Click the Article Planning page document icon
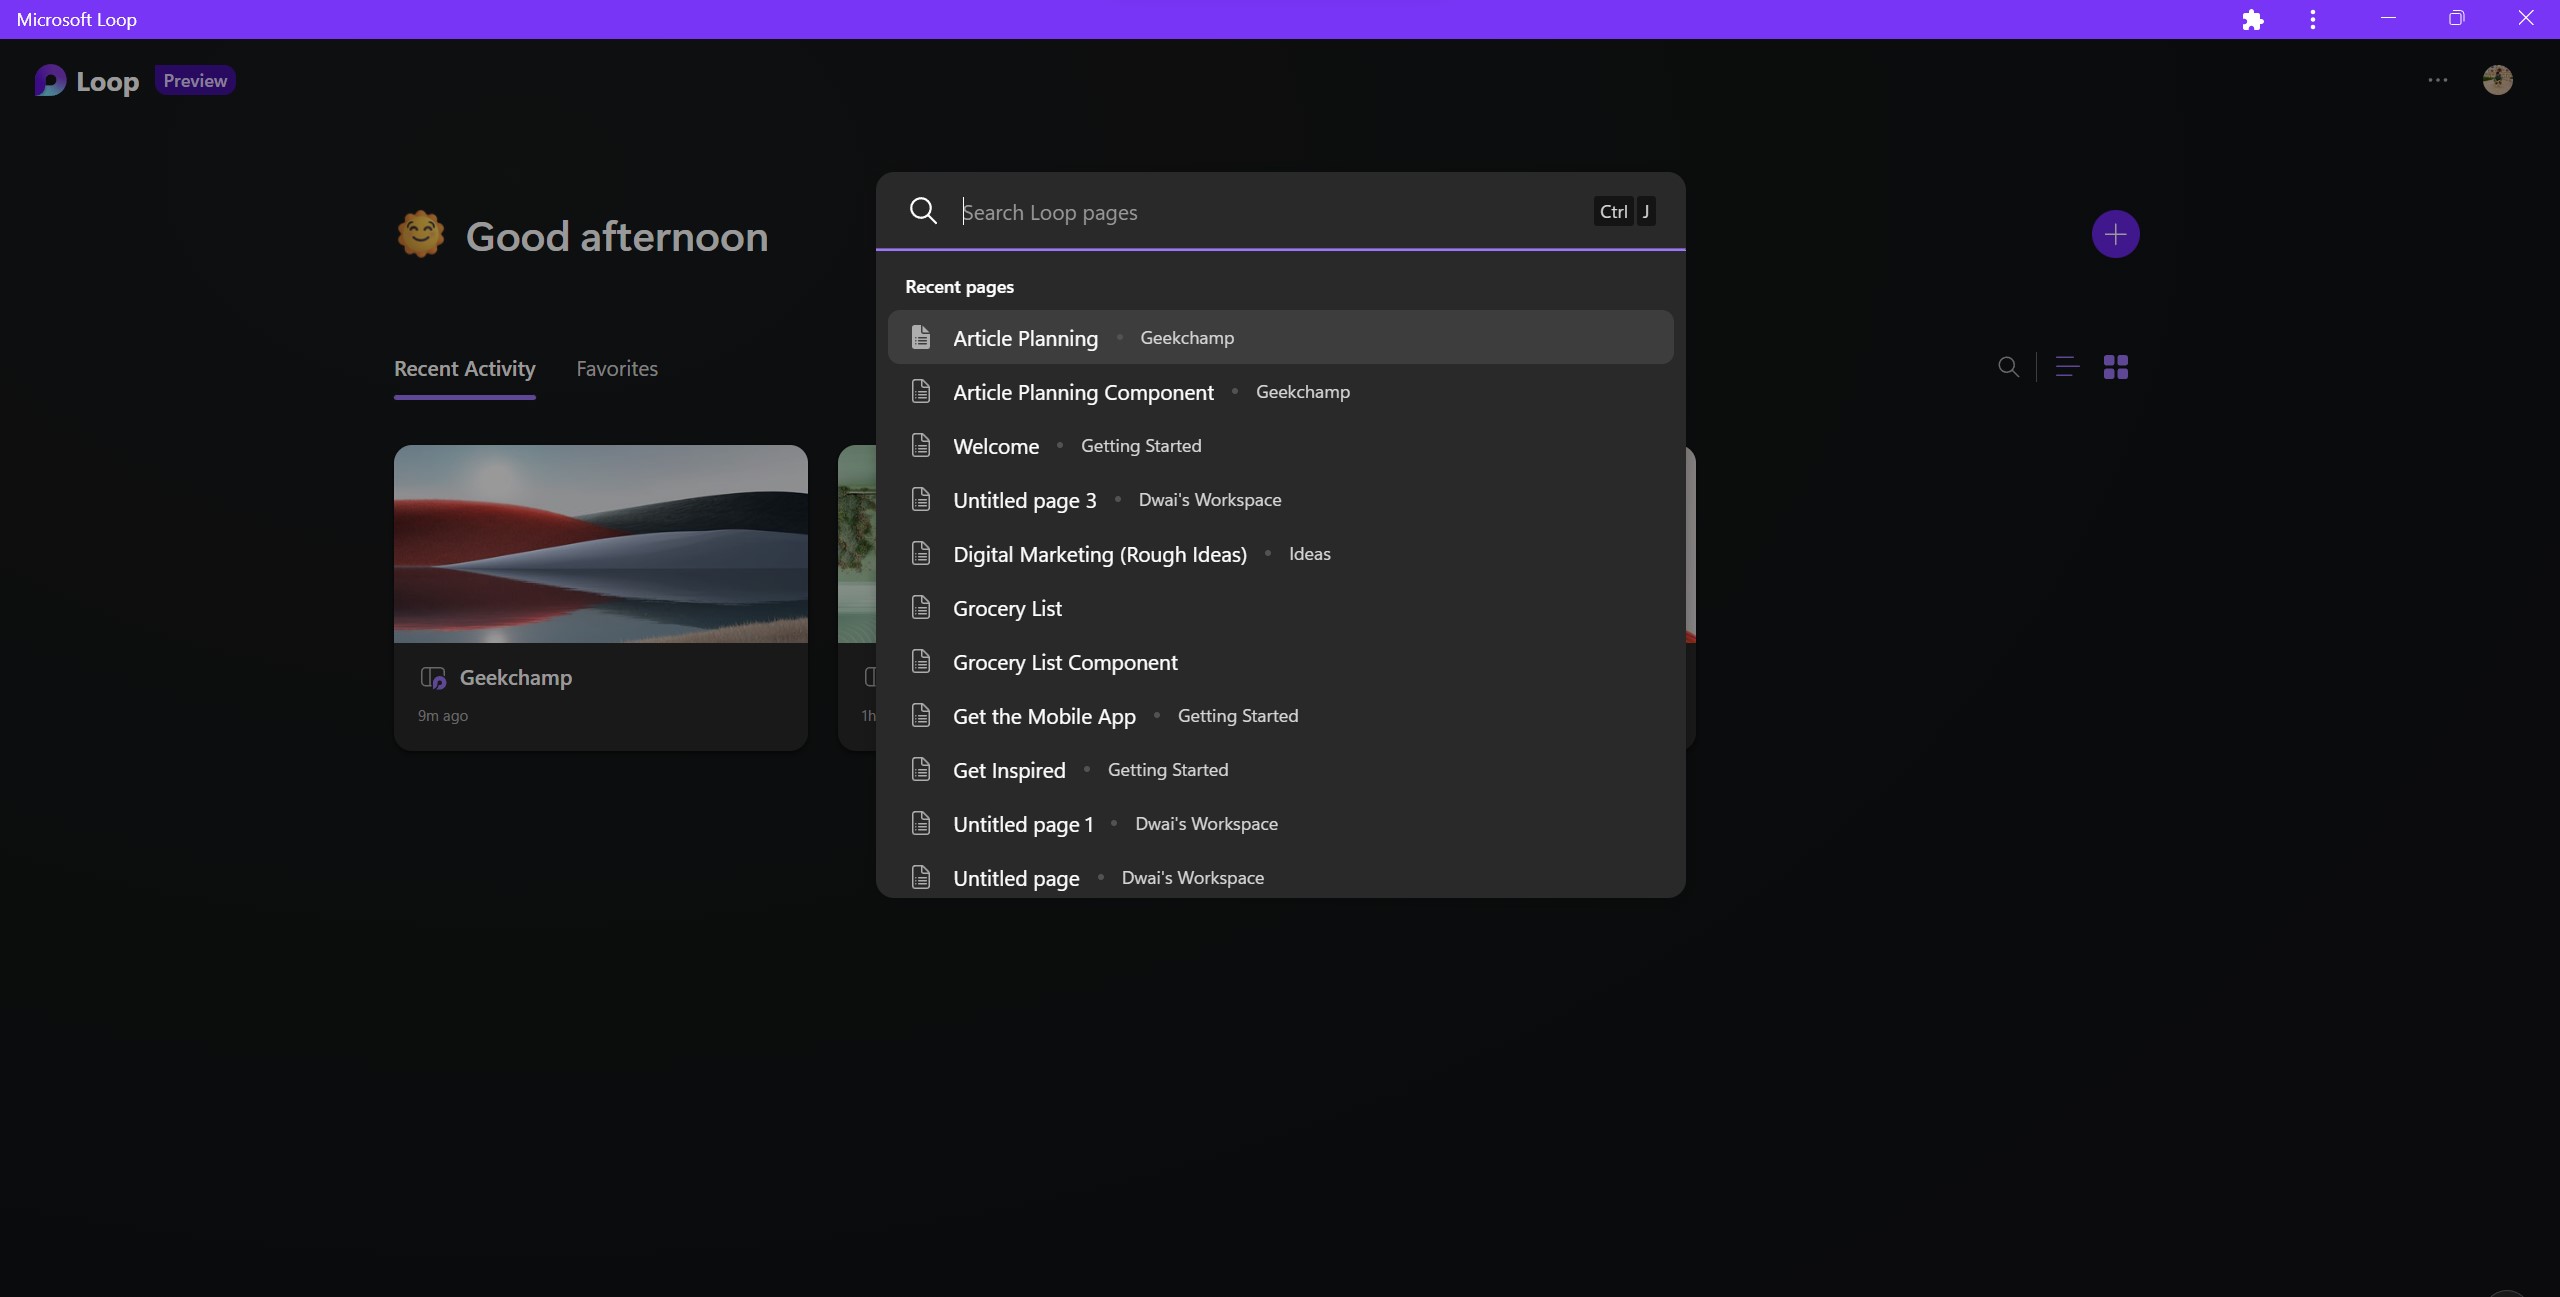 tap(921, 337)
